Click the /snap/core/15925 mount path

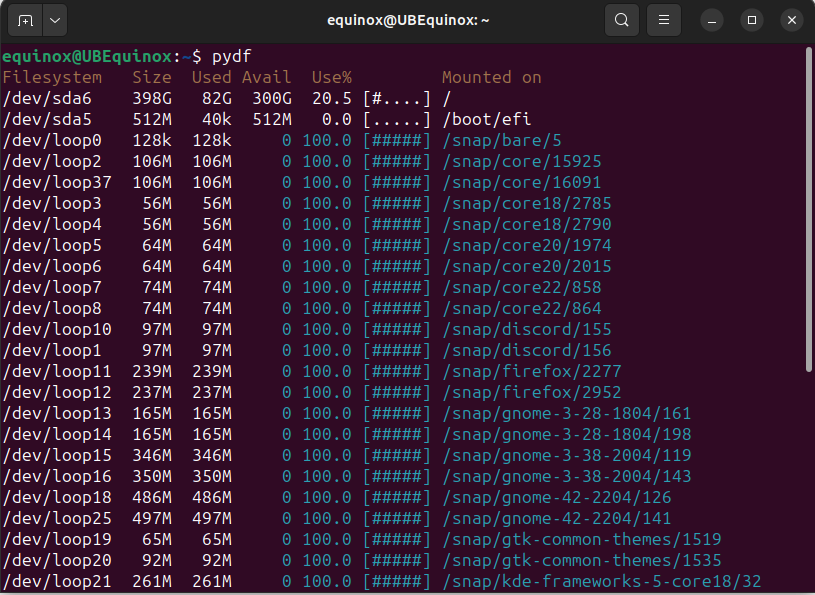[x=521, y=162]
